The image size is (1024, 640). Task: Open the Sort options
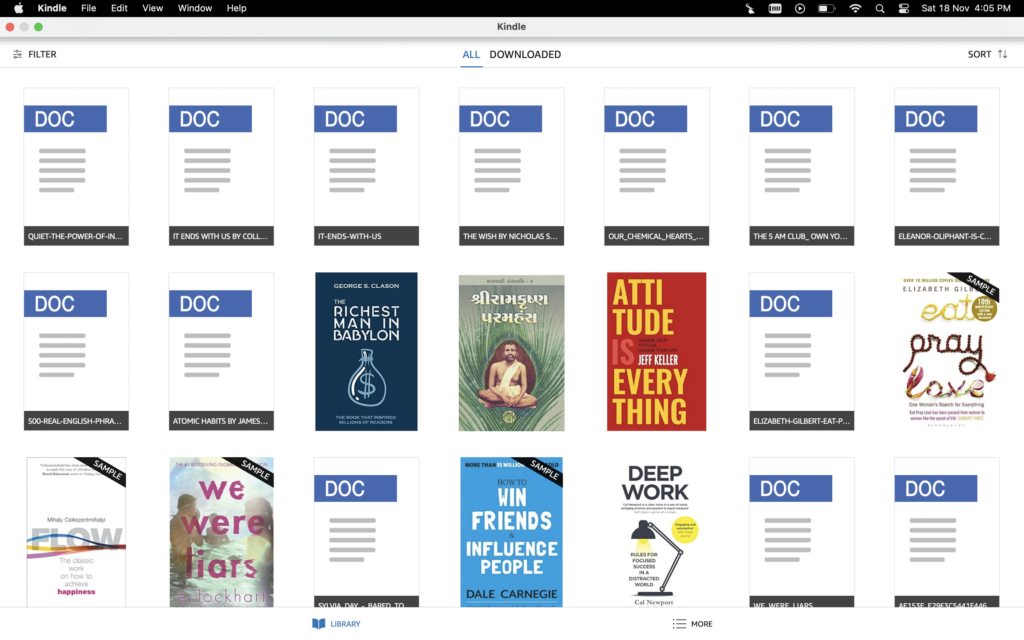tap(987, 54)
